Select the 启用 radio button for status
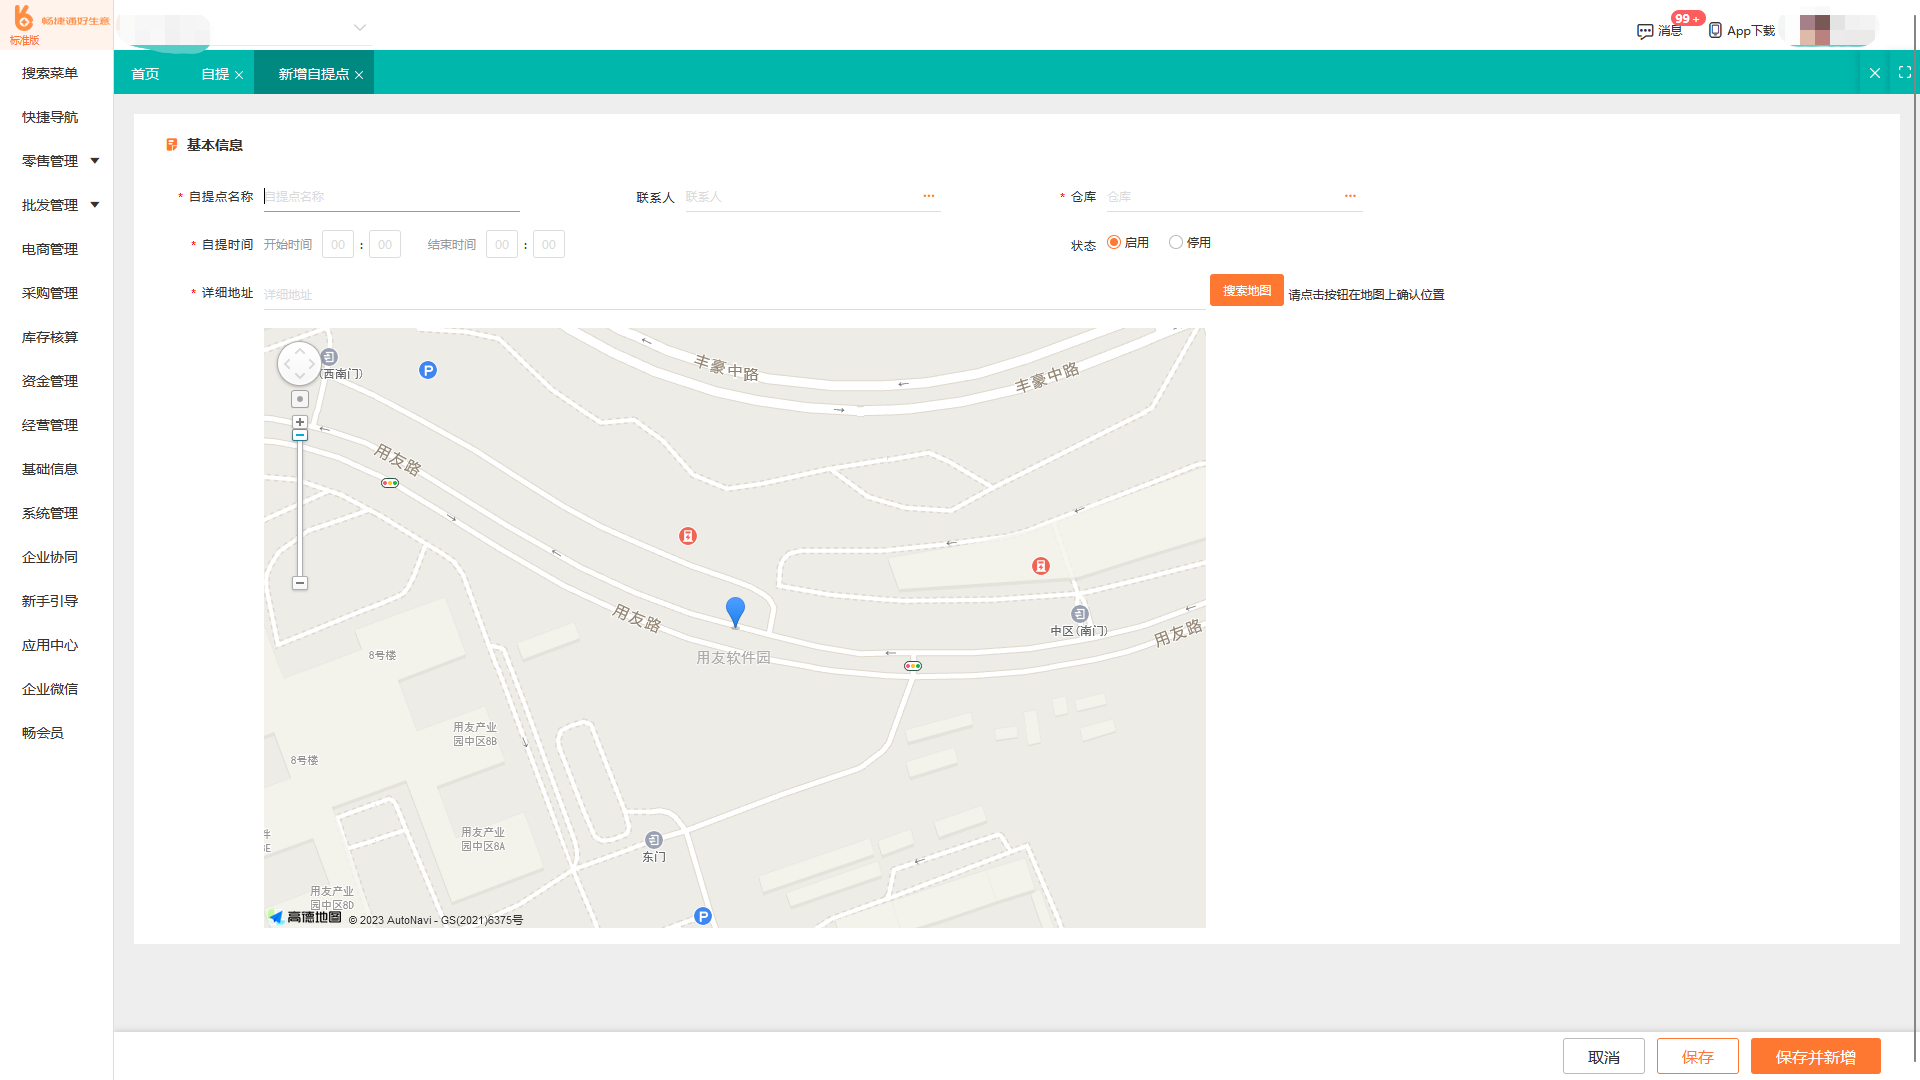The width and height of the screenshot is (1920, 1080). [x=1113, y=243]
